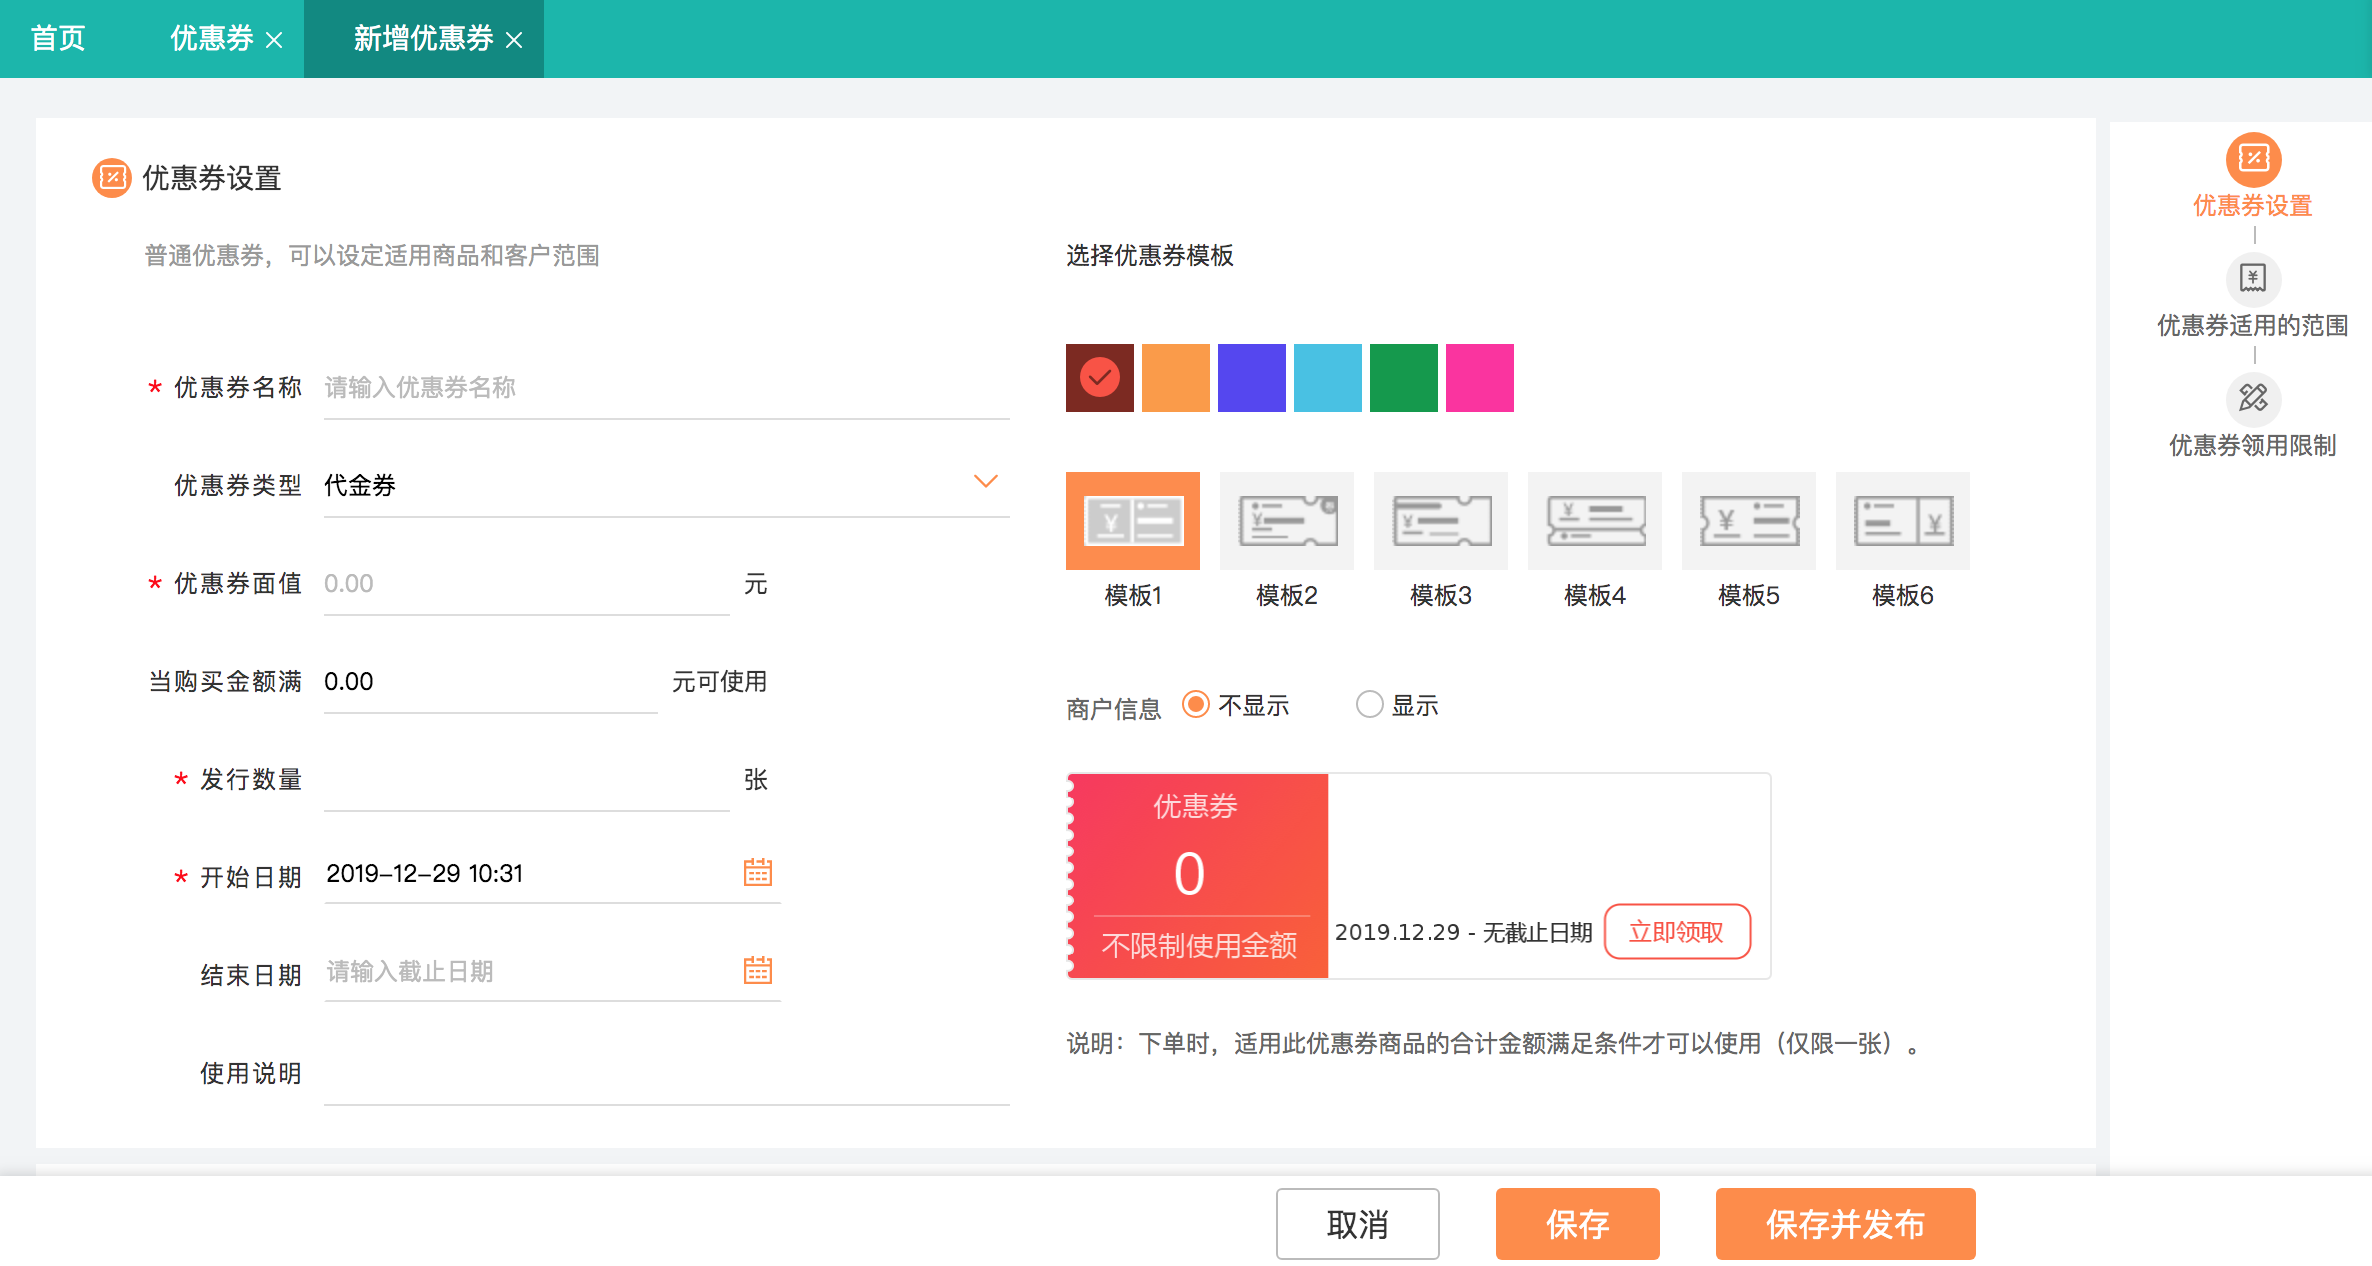Image resolution: width=2372 pixels, height=1266 pixels.
Task: Select coupon template 模板5
Action: pos(1751,519)
